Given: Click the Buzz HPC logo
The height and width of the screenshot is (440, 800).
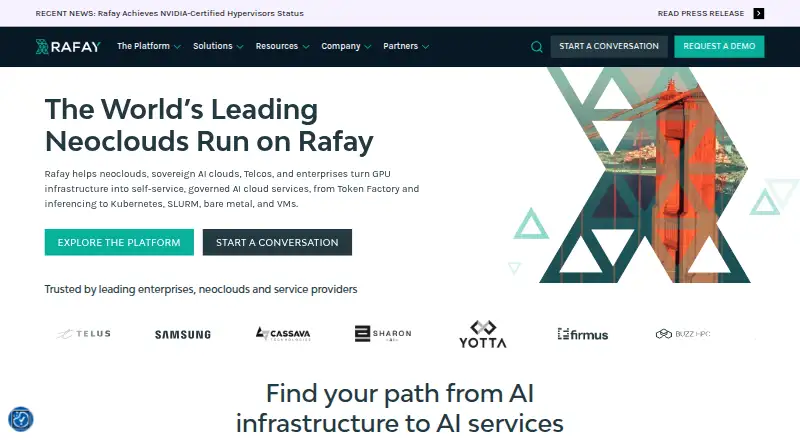Looking at the screenshot, I should click(x=683, y=334).
